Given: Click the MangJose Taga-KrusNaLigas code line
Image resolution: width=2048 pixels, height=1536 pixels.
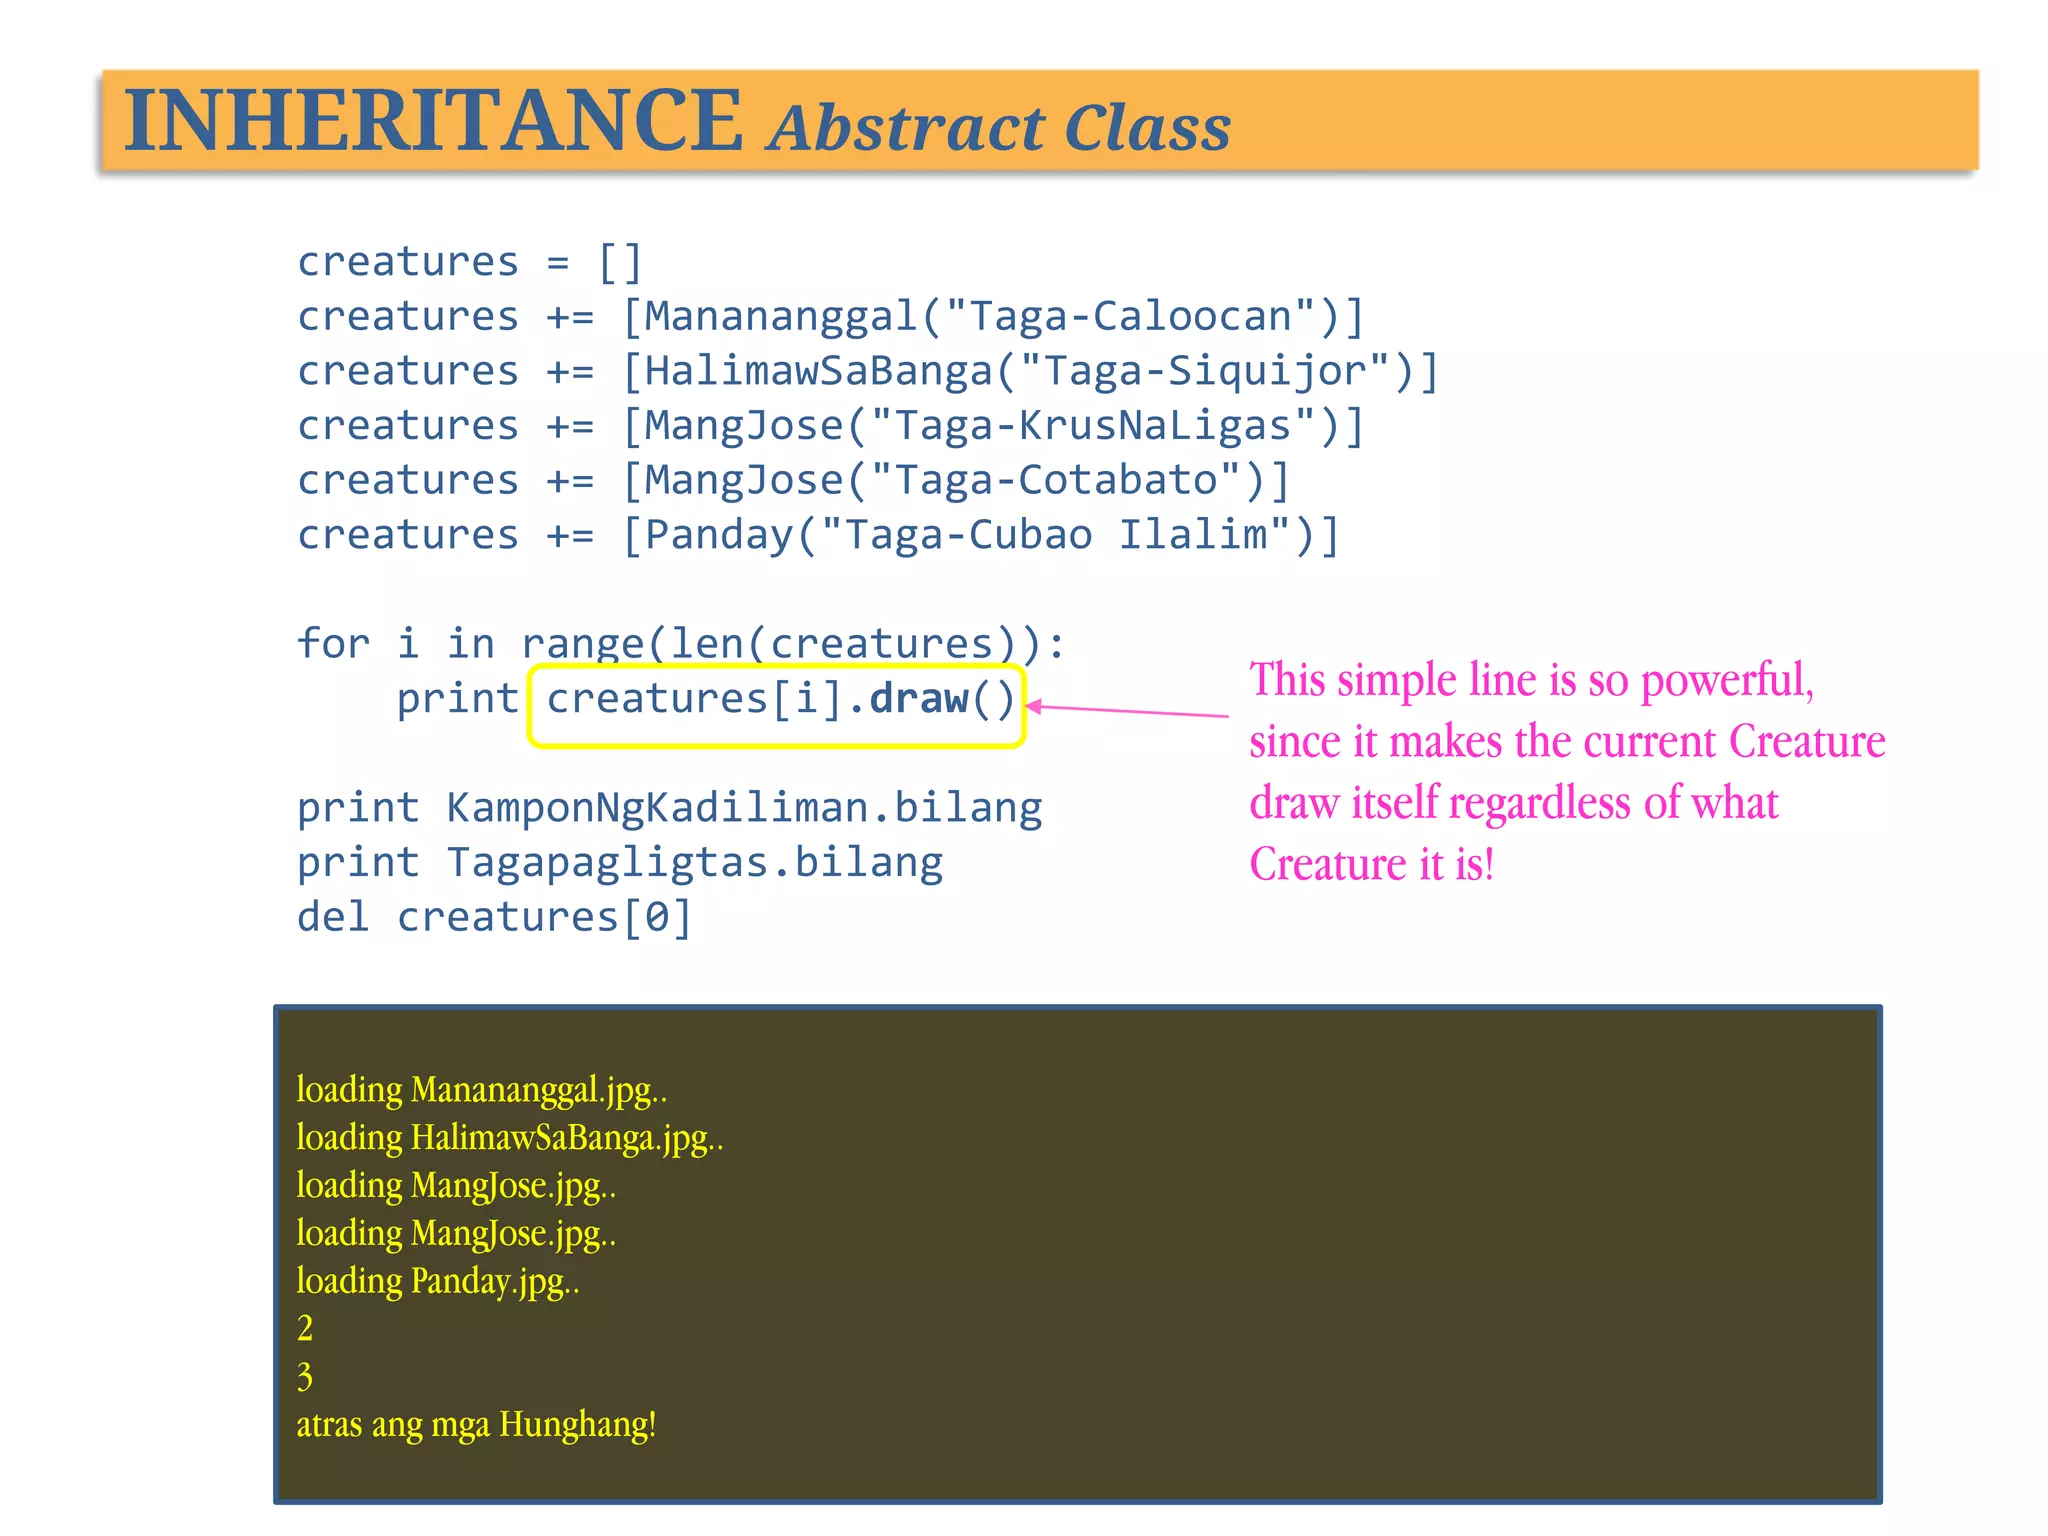Looking at the screenshot, I should click(x=830, y=426).
